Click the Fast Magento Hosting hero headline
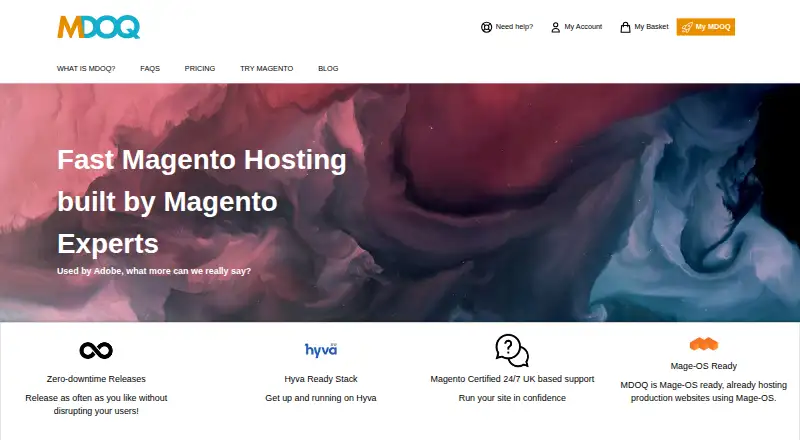The height and width of the screenshot is (440, 800). 202,201
